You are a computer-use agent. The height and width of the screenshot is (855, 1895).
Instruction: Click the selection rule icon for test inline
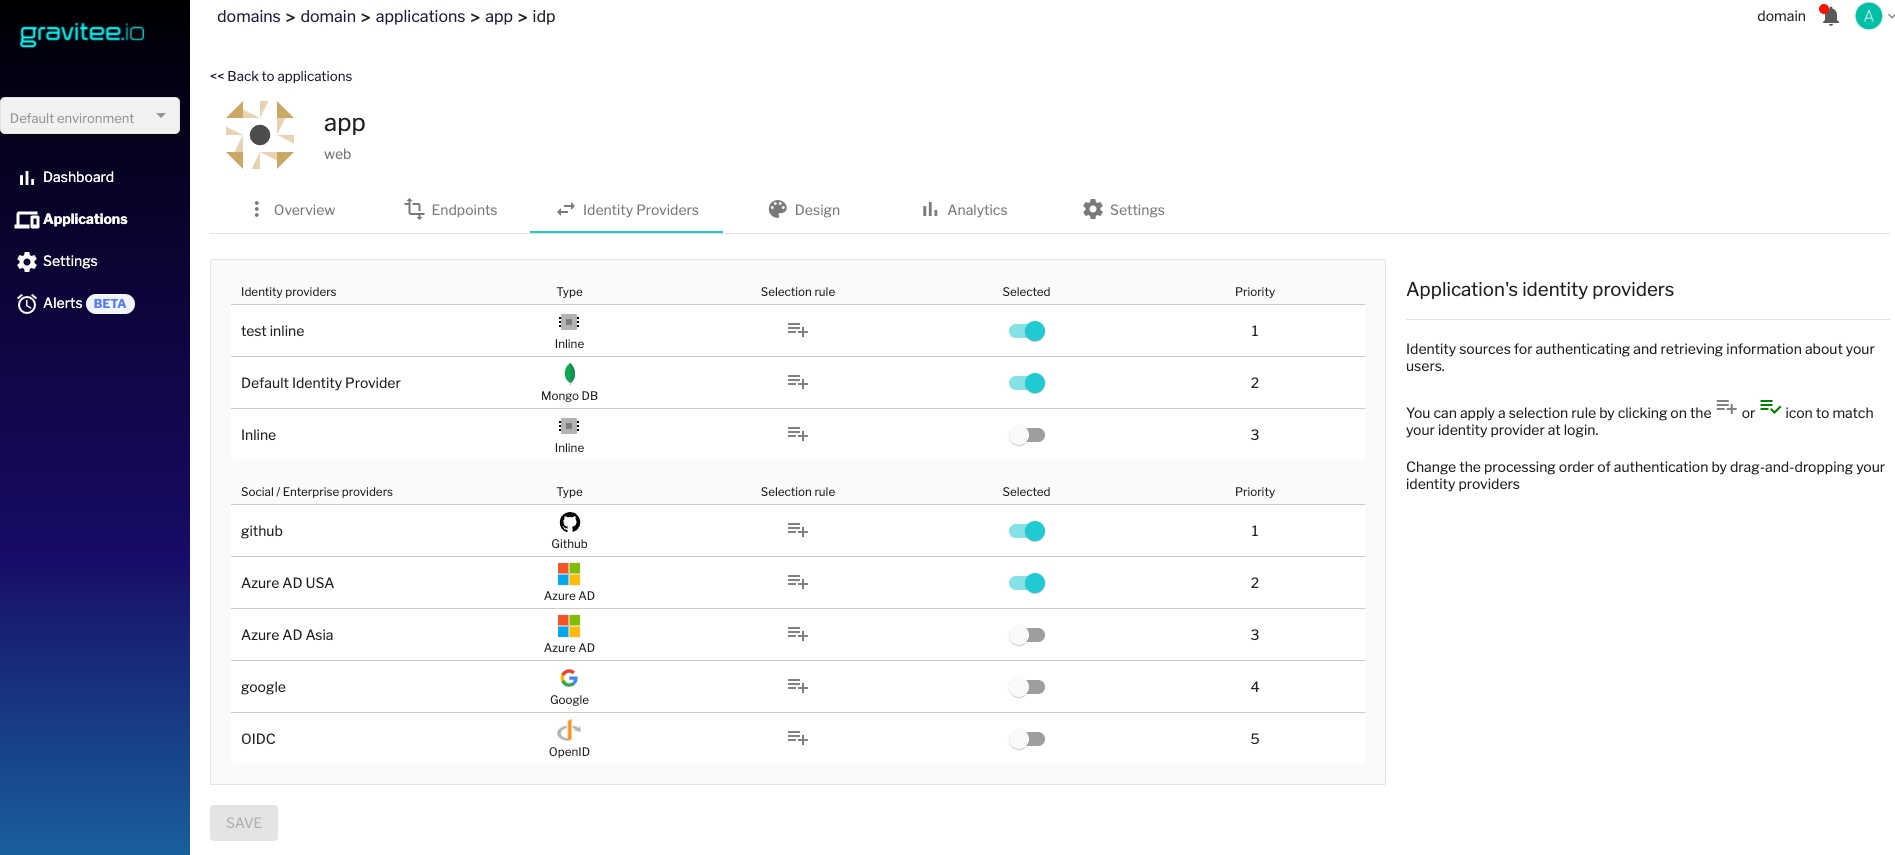tap(797, 331)
